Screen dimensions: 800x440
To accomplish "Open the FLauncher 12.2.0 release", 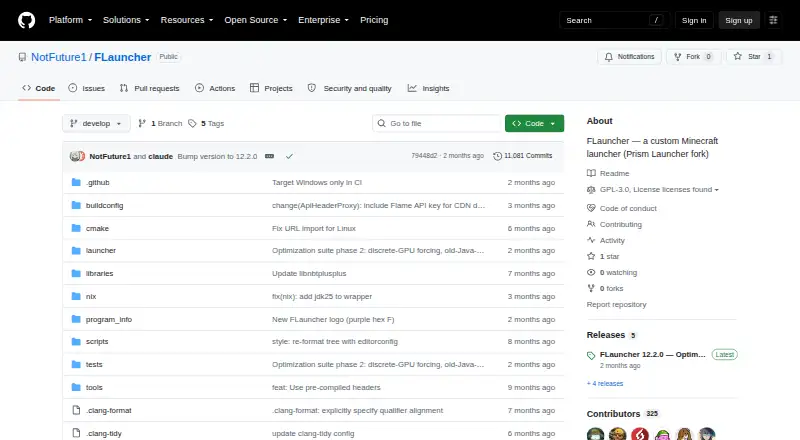I will [653, 354].
